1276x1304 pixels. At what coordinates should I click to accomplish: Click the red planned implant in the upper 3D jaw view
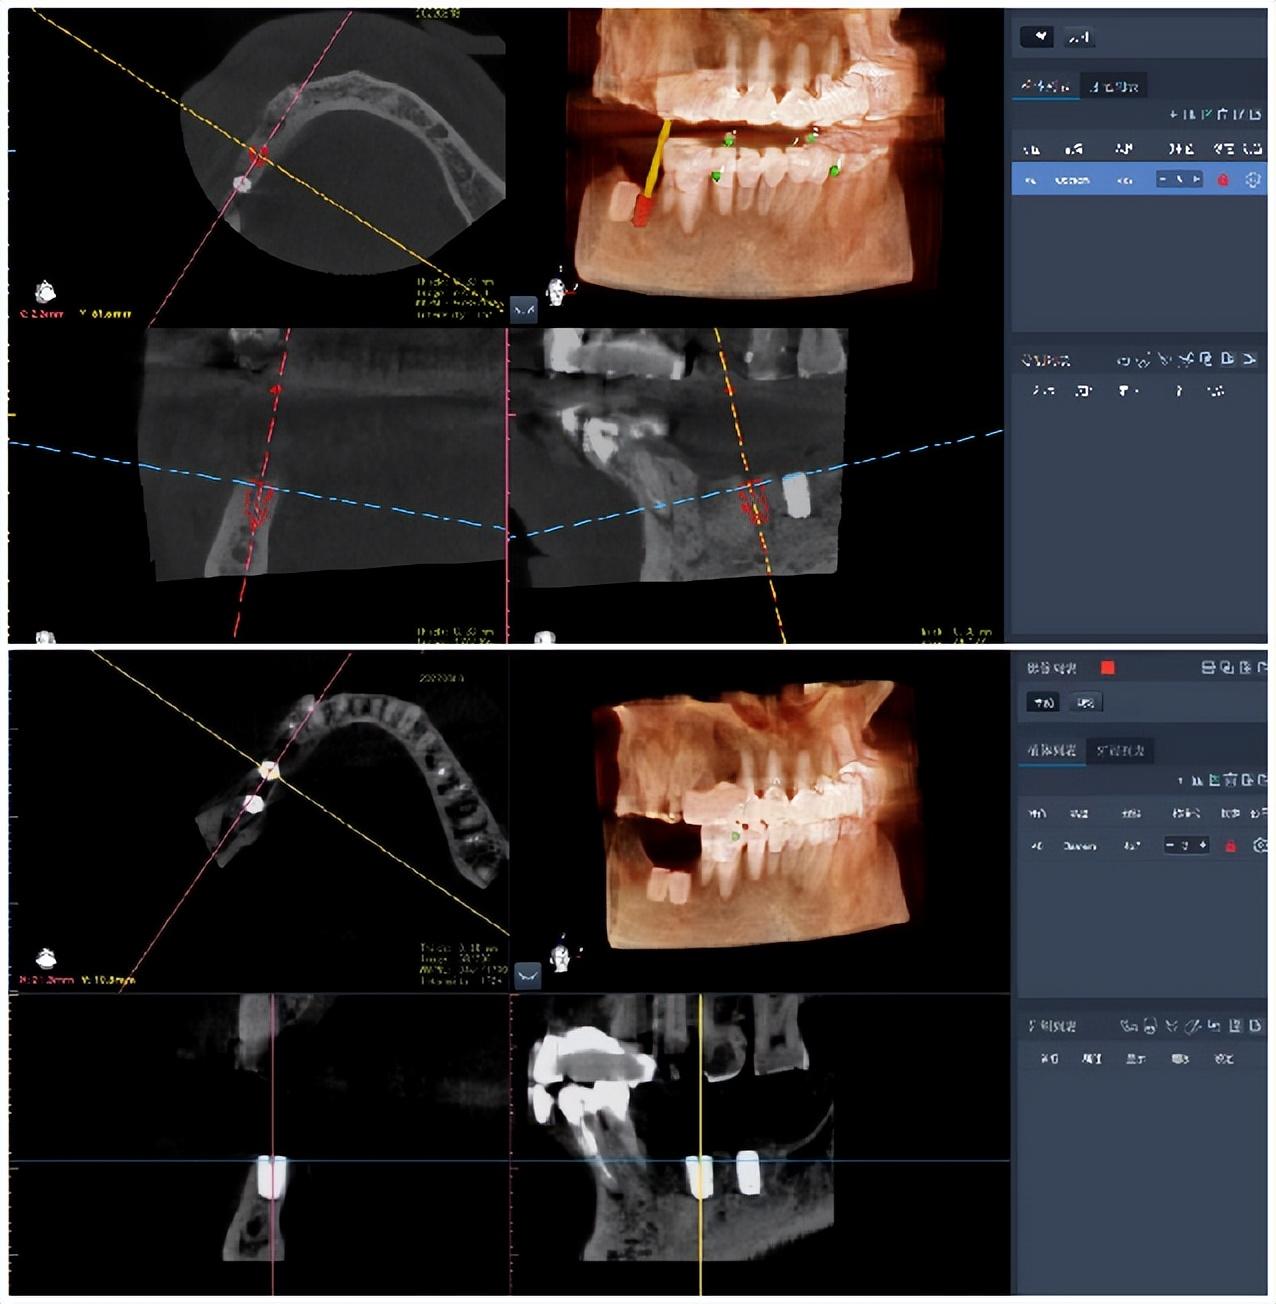point(642,210)
